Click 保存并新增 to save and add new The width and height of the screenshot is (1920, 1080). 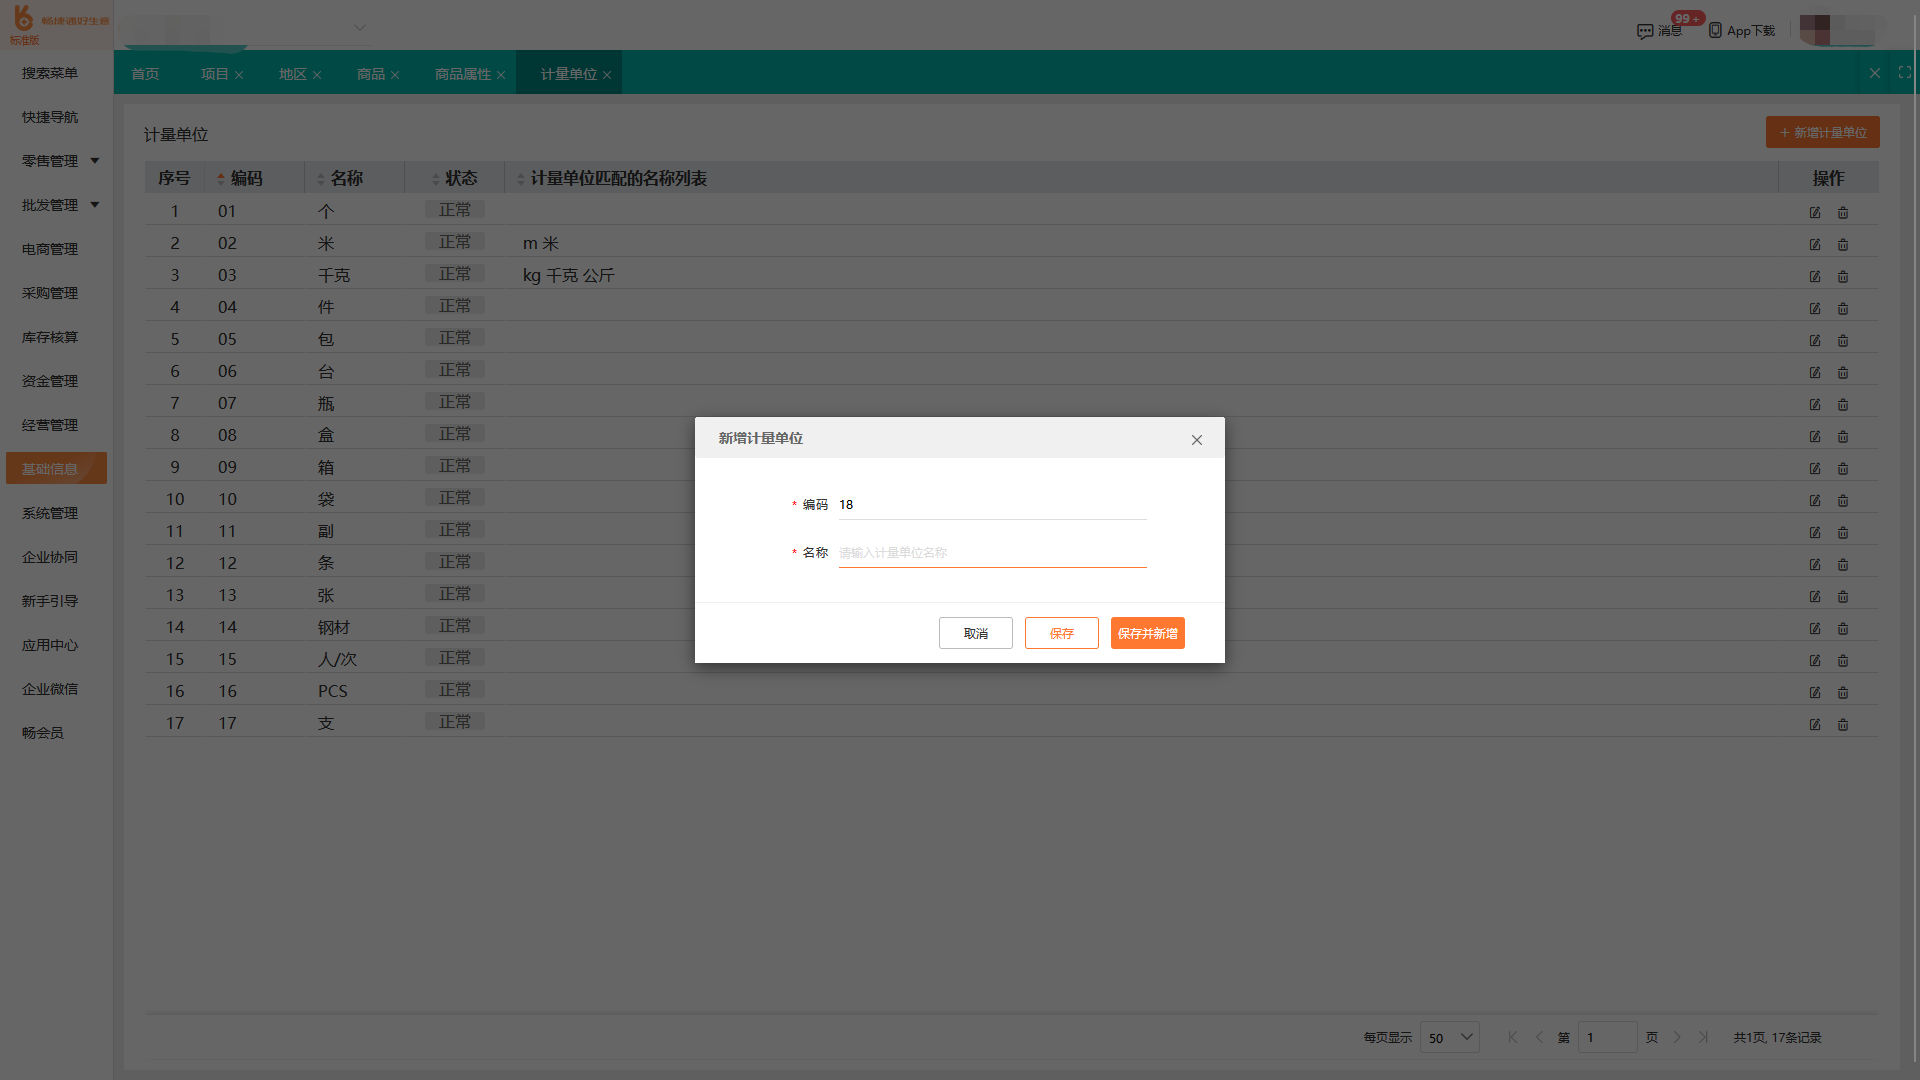(1147, 633)
